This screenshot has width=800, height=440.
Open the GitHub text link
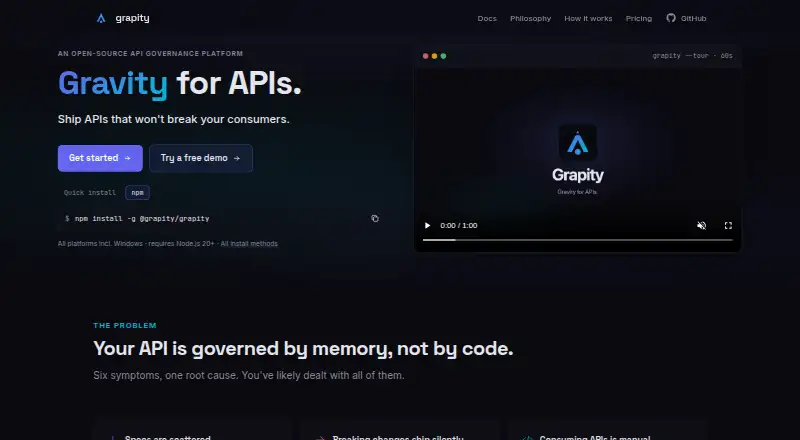[693, 18]
